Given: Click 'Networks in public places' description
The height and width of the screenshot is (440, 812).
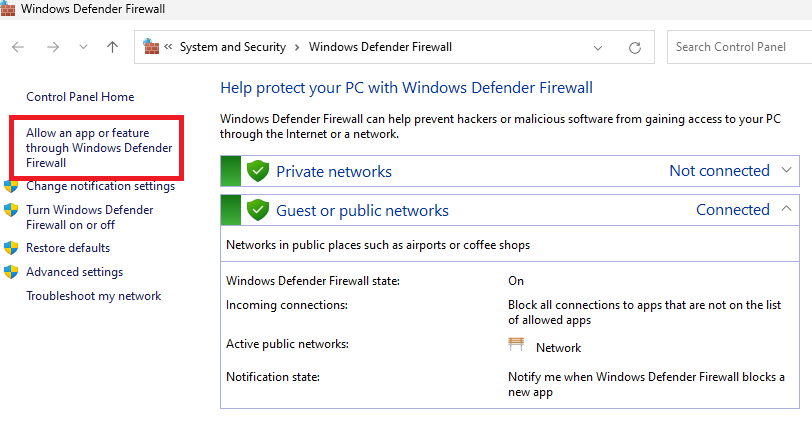Looking at the screenshot, I should (x=378, y=245).
